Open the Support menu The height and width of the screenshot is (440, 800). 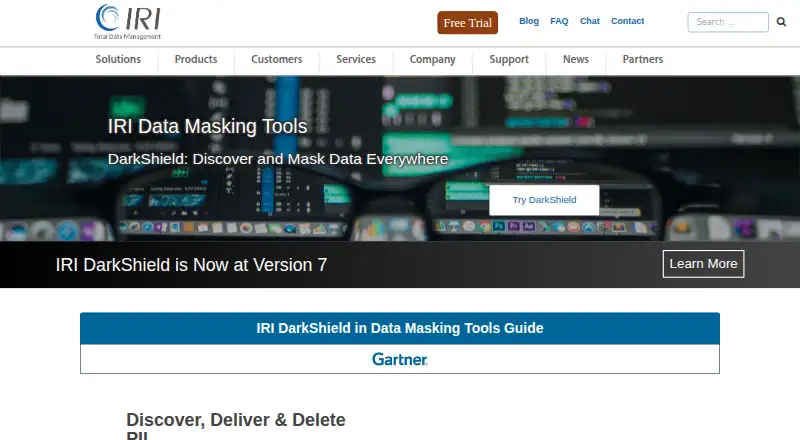[509, 60]
